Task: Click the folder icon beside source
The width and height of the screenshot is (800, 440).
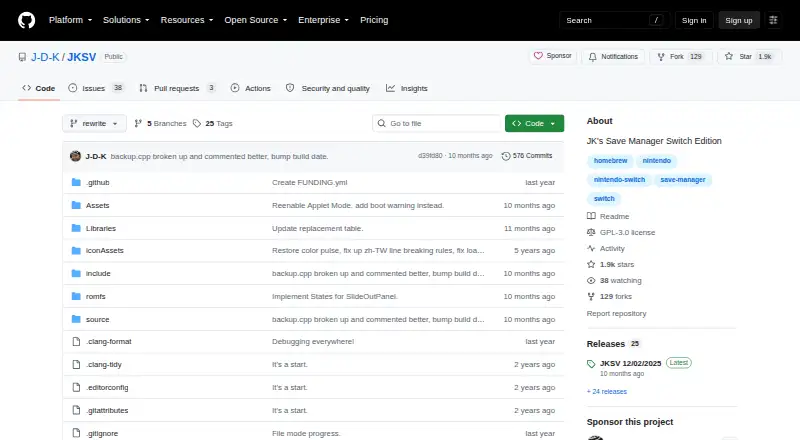Action: click(76, 320)
